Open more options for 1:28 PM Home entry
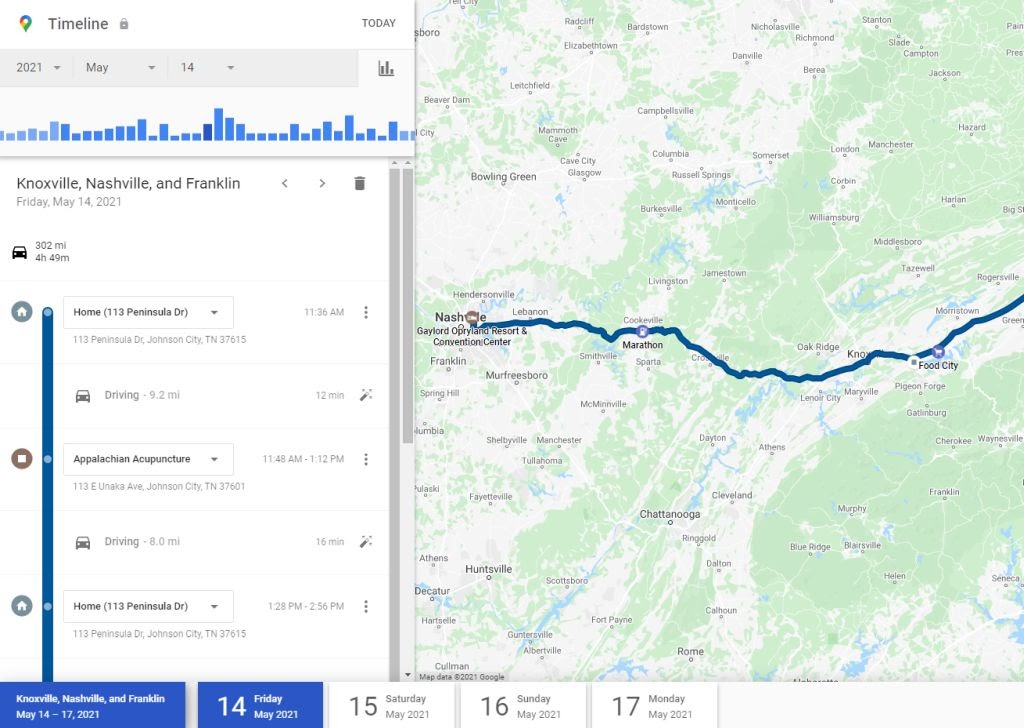1024x728 pixels. (x=366, y=606)
